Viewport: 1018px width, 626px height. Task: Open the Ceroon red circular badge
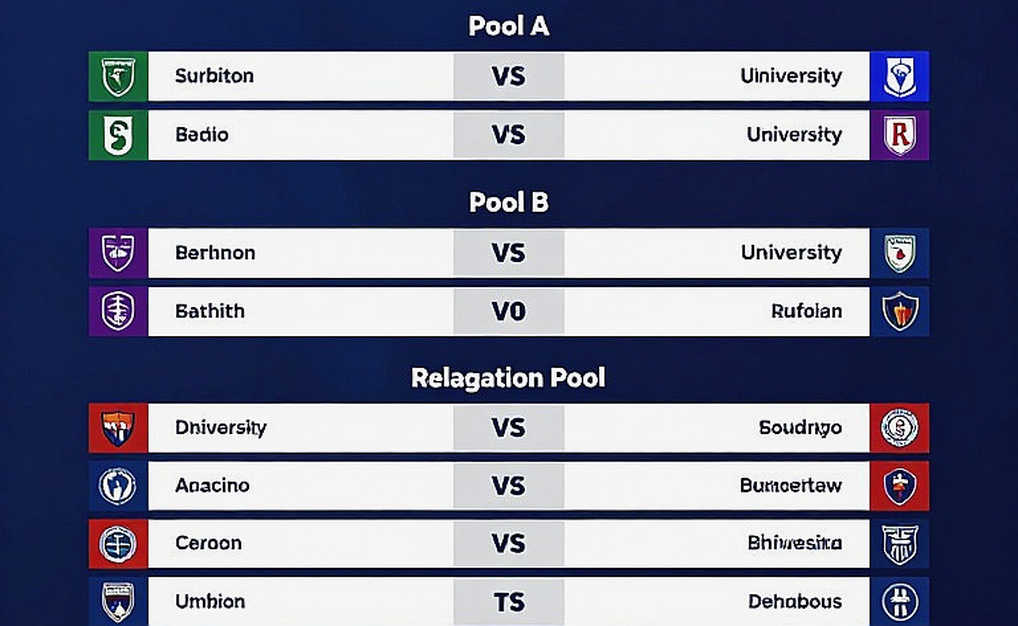click(x=118, y=544)
